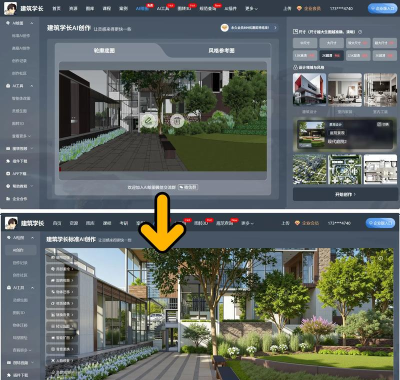Switch to the 风格参考图 tab
Viewport: 400px width, 380px height.
pyautogui.click(x=221, y=50)
